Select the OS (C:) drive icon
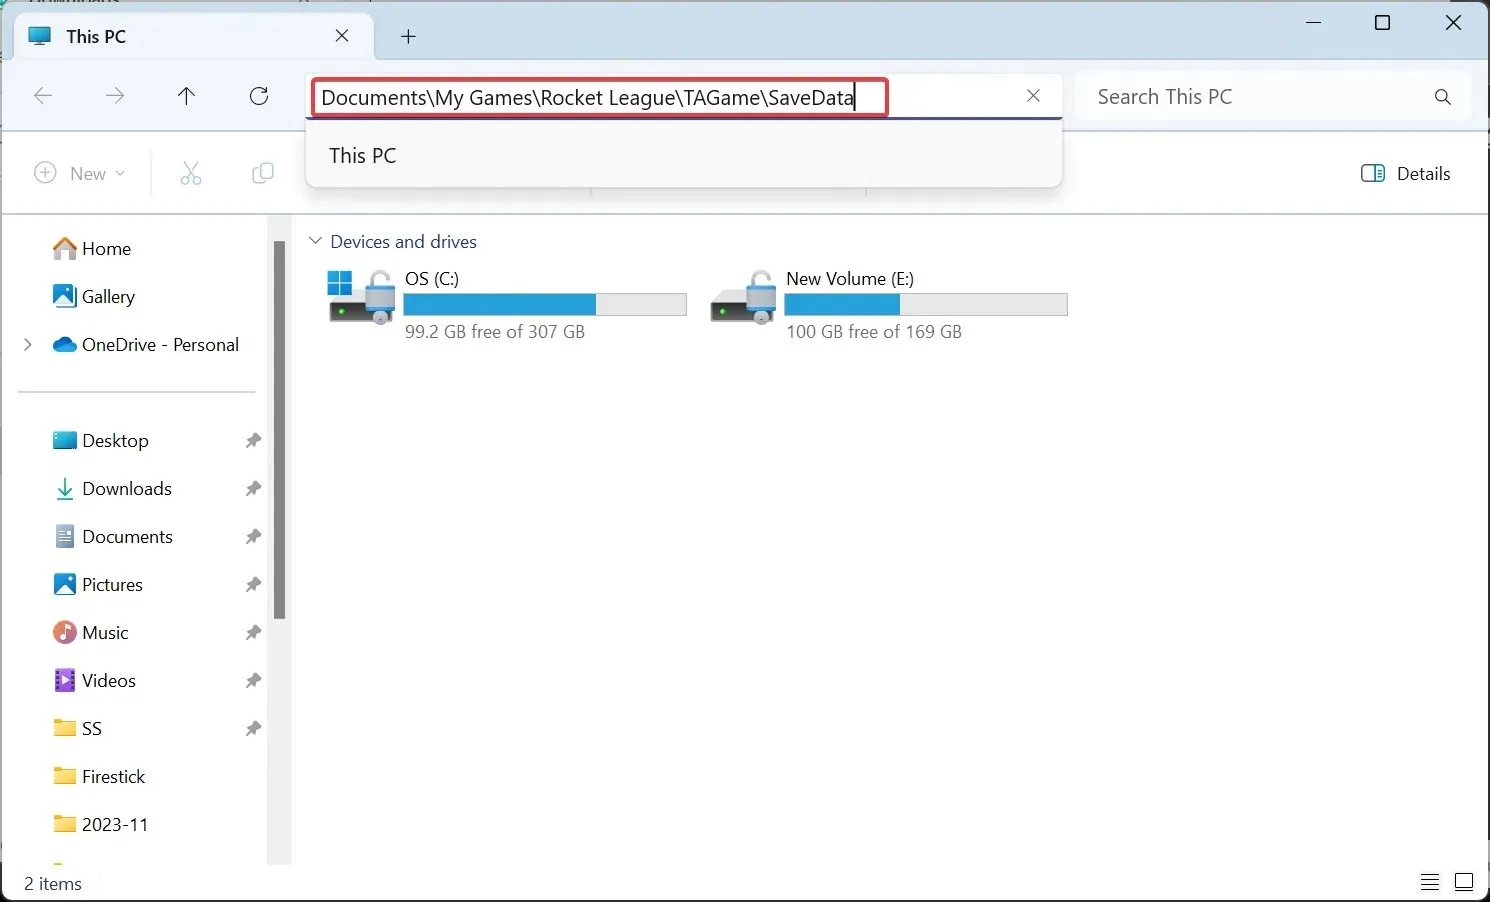 coord(361,297)
